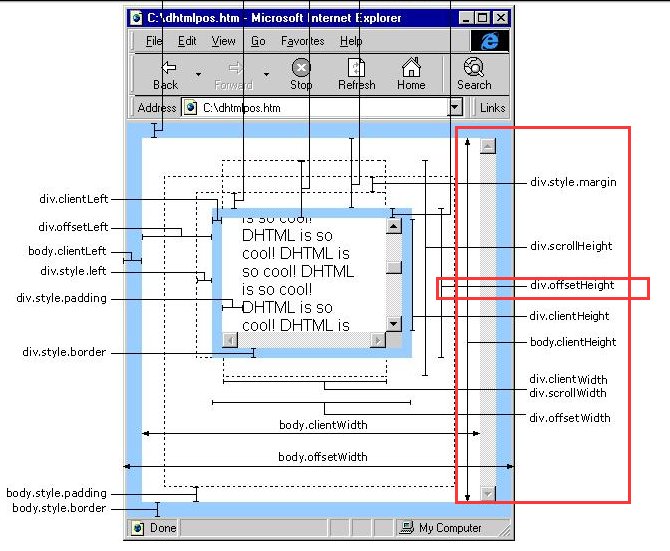This screenshot has width=670, height=551.
Task: Click the Links toolbar button
Action: pyautogui.click(x=492, y=108)
